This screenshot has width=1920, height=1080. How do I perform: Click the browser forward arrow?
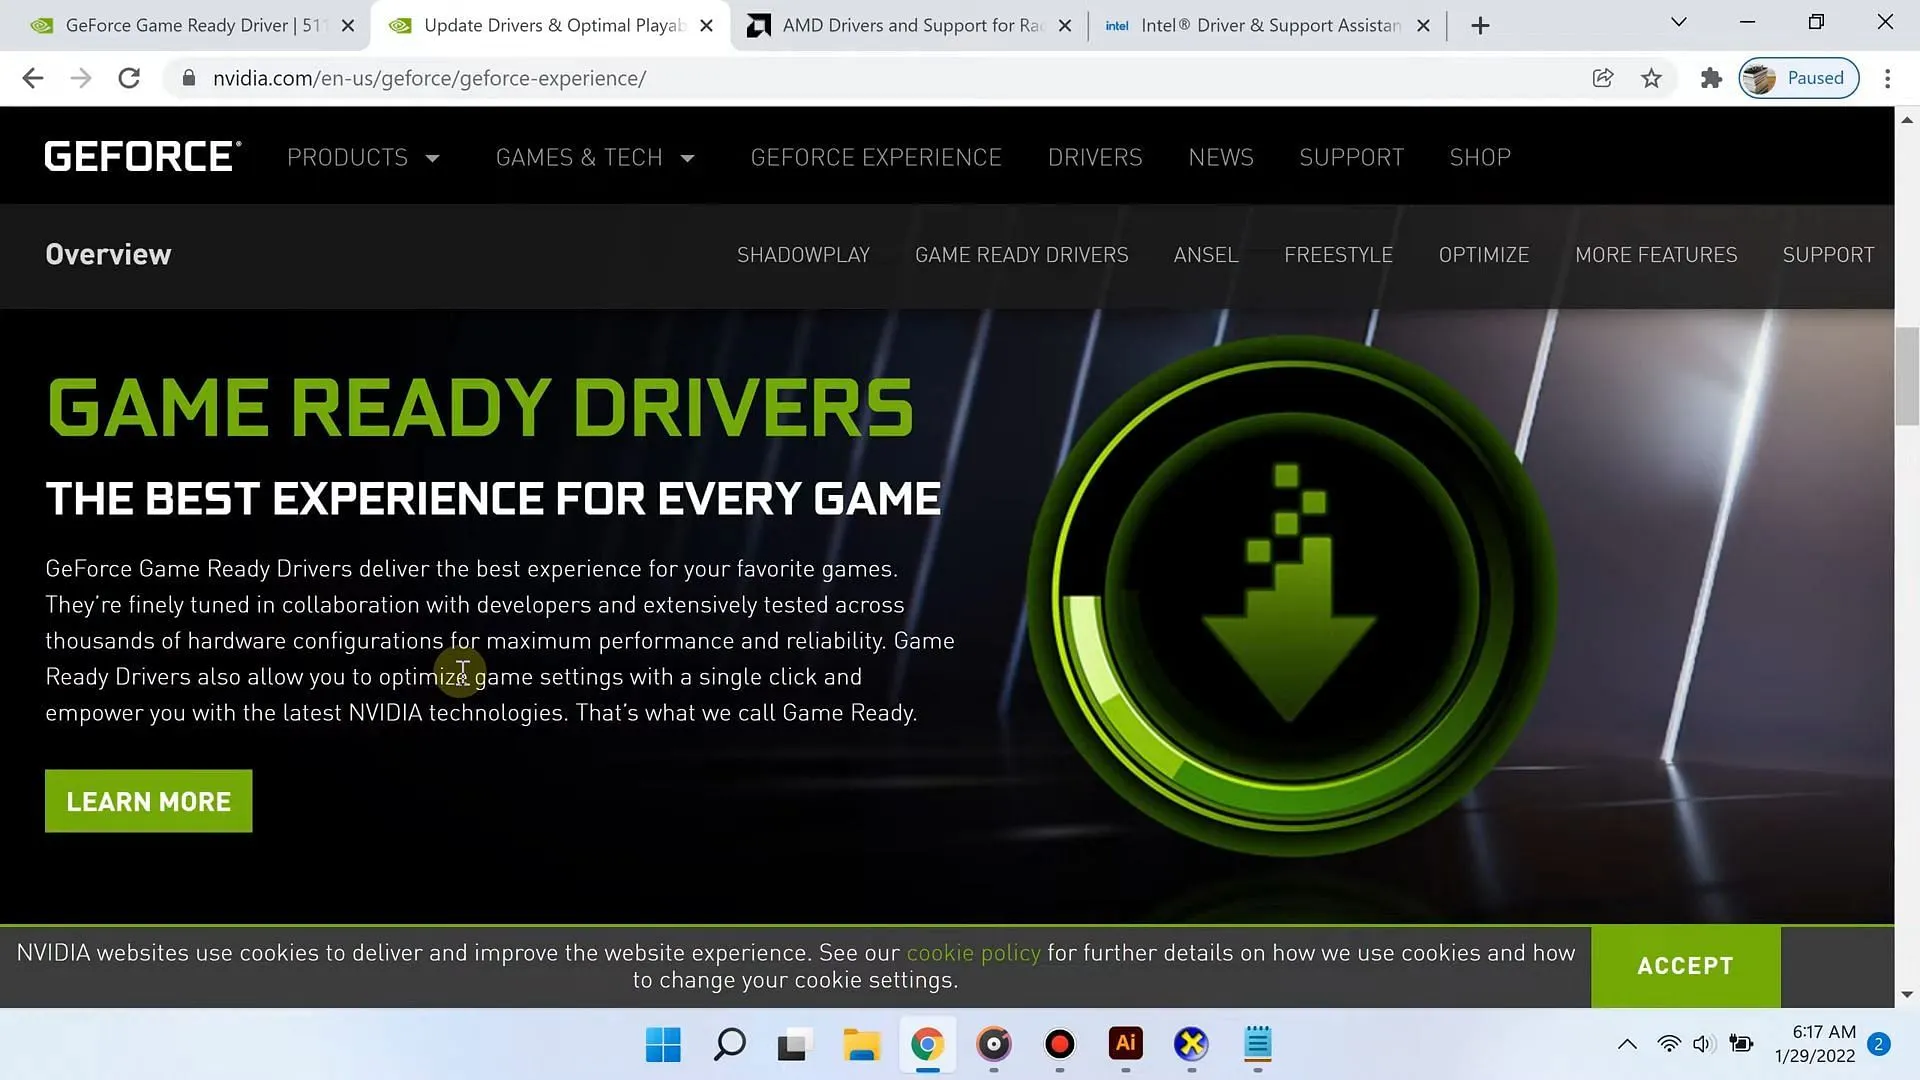click(81, 78)
